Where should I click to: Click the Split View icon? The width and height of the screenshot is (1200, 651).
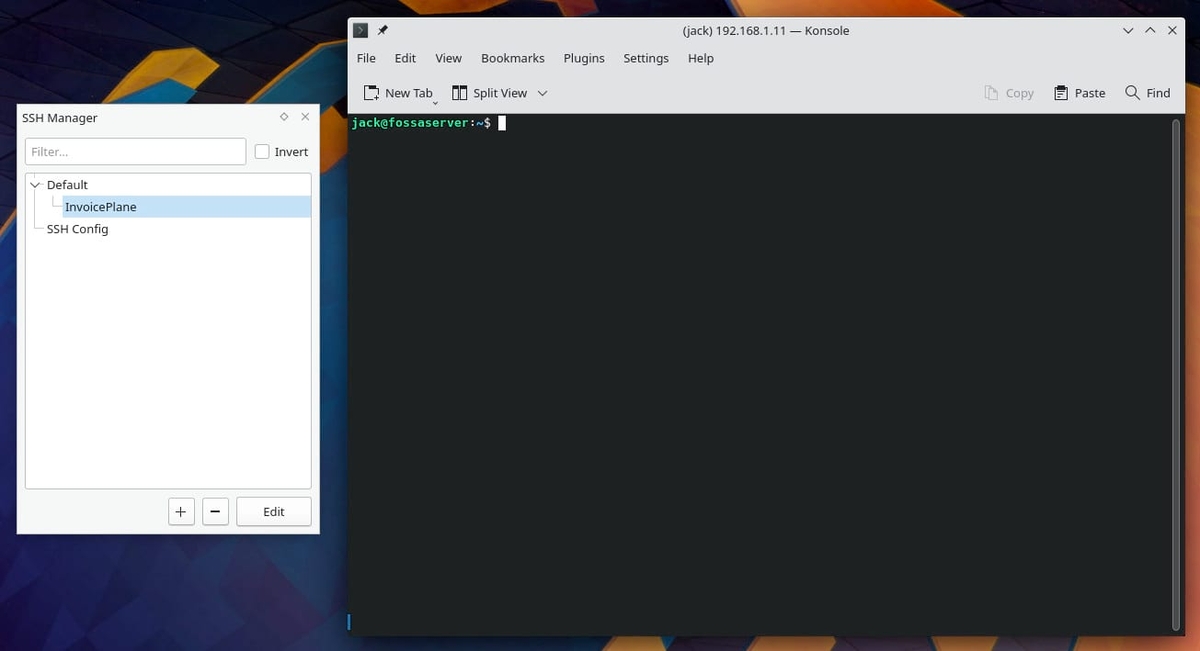[x=460, y=93]
